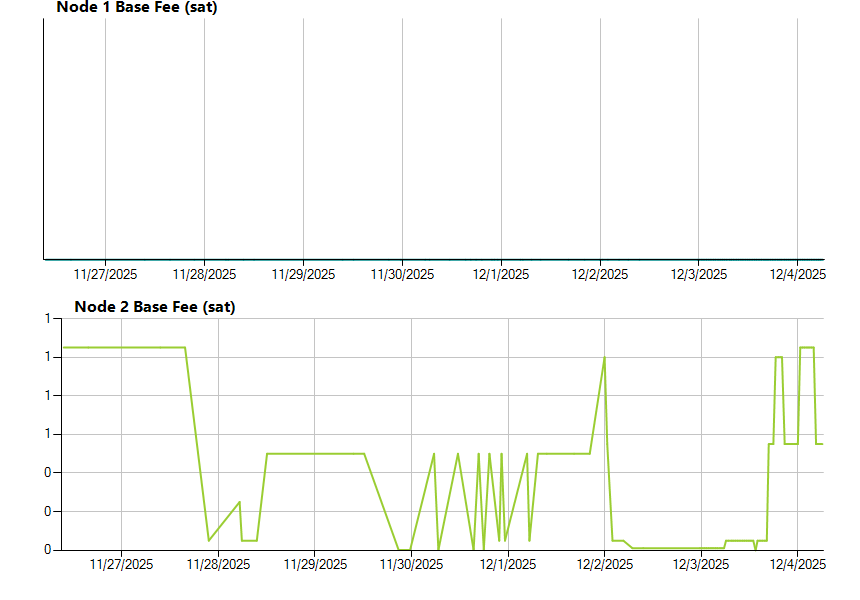Select 12/4/2025 label under Node 1 chart
The image size is (860, 600).
(797, 273)
